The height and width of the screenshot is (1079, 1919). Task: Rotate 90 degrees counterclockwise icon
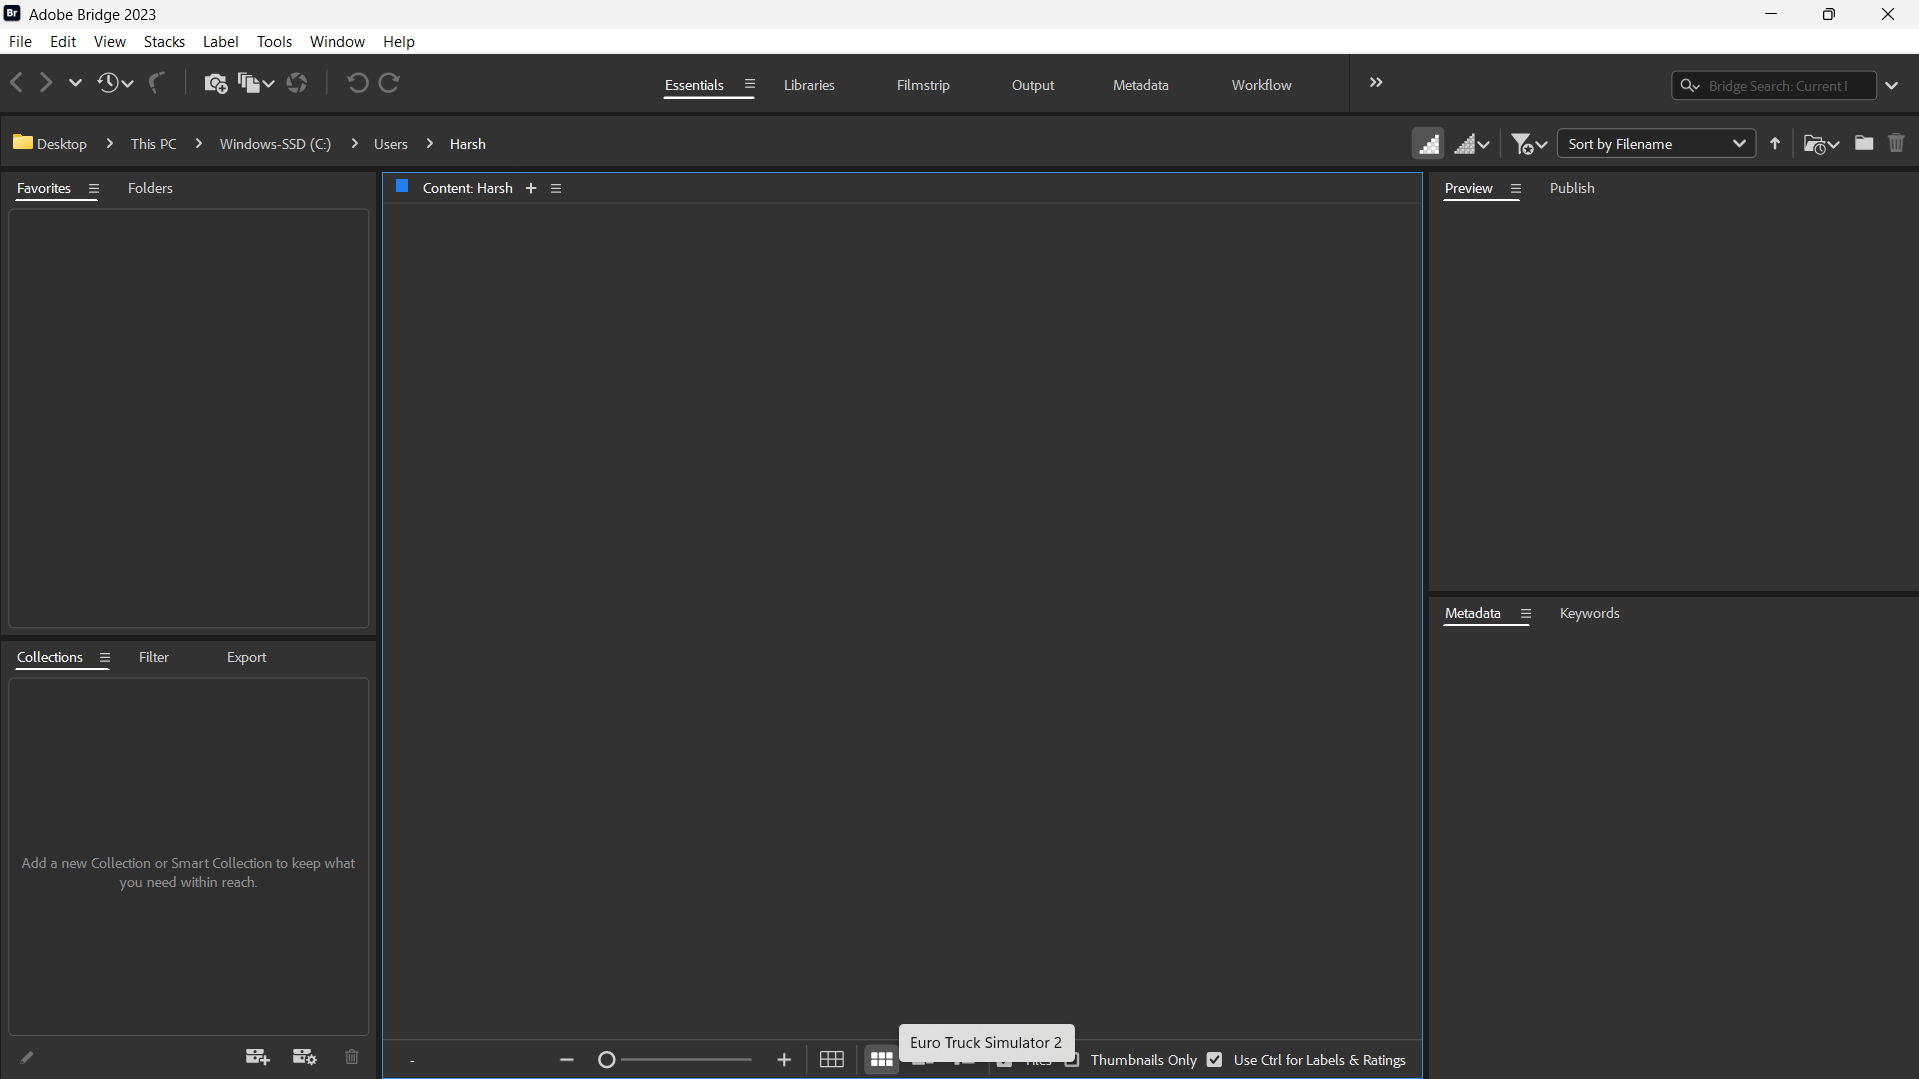pos(357,84)
